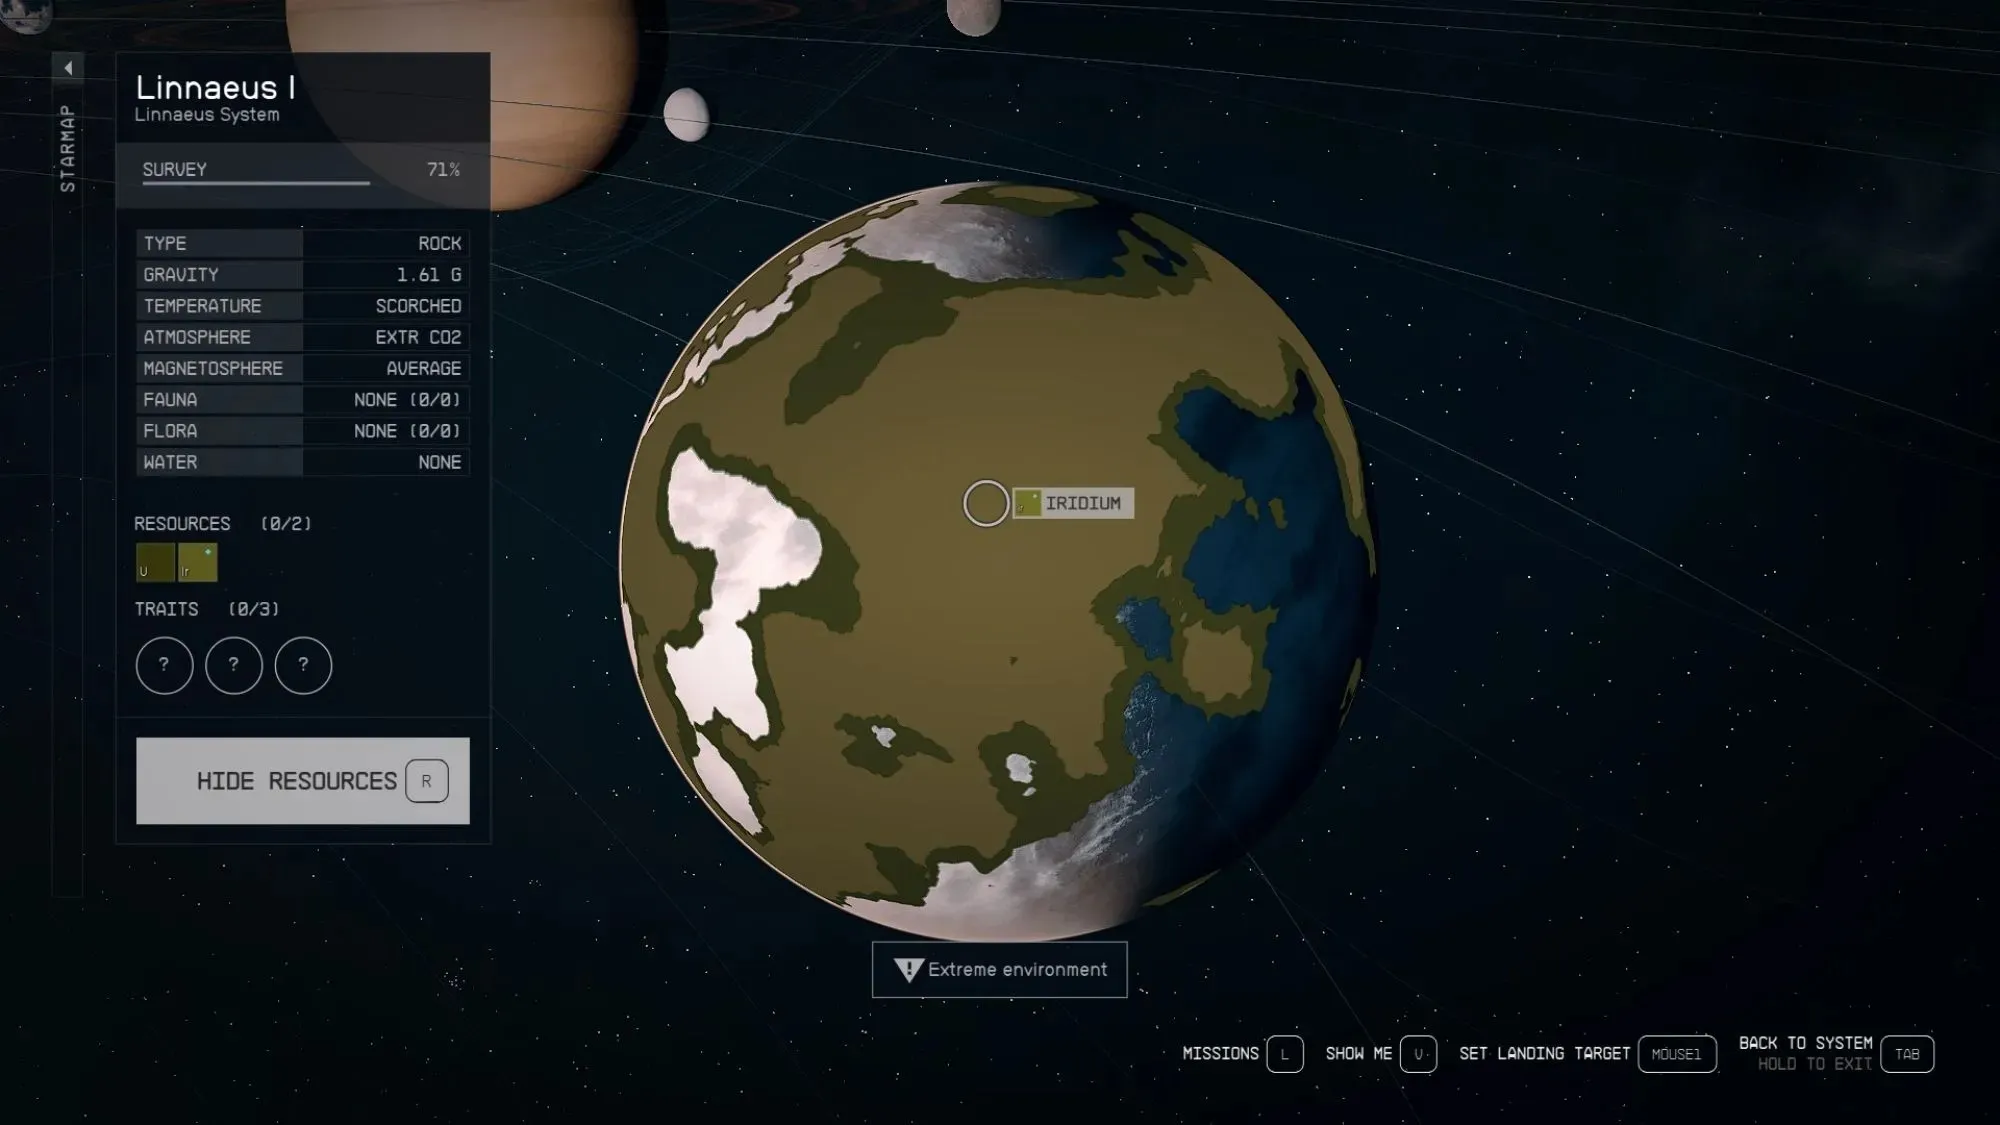Click Back to System using TAB
This screenshot has width=2000, height=1125.
(1907, 1054)
